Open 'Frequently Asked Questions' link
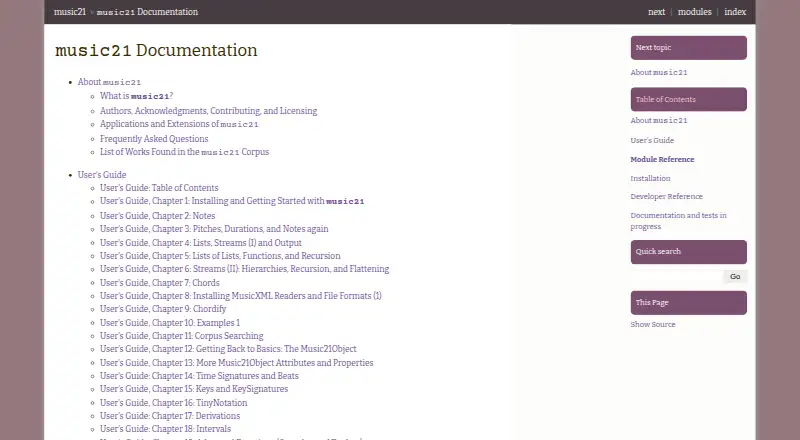The width and height of the screenshot is (800, 440). tap(154, 139)
